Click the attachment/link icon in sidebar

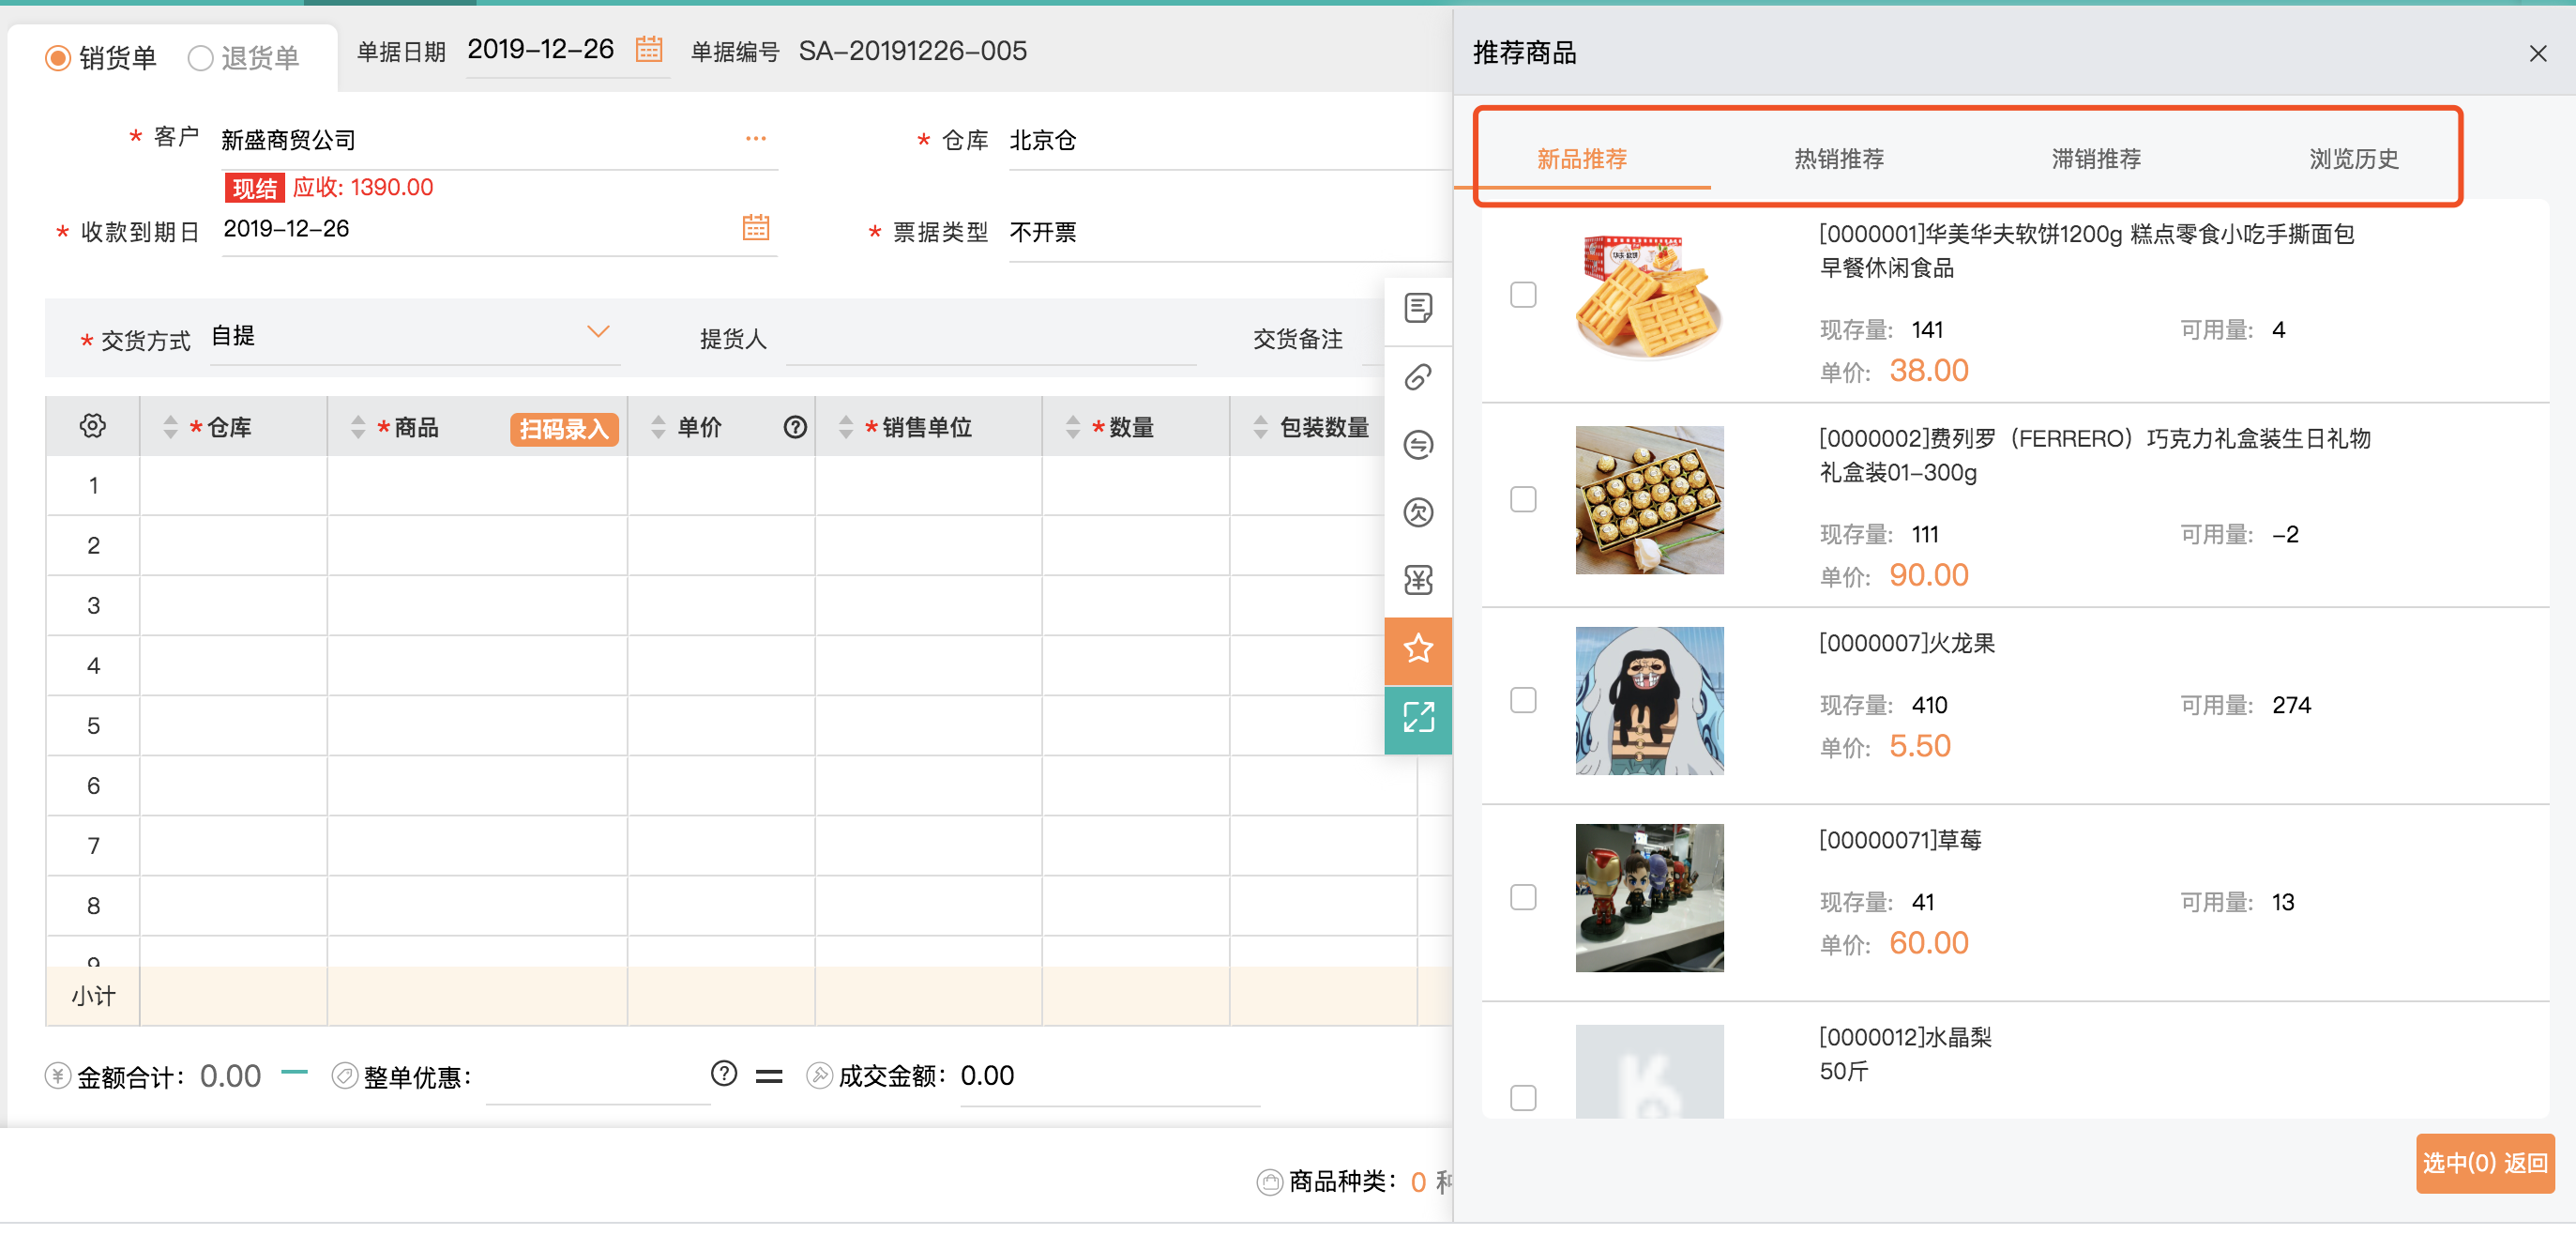click(1417, 378)
